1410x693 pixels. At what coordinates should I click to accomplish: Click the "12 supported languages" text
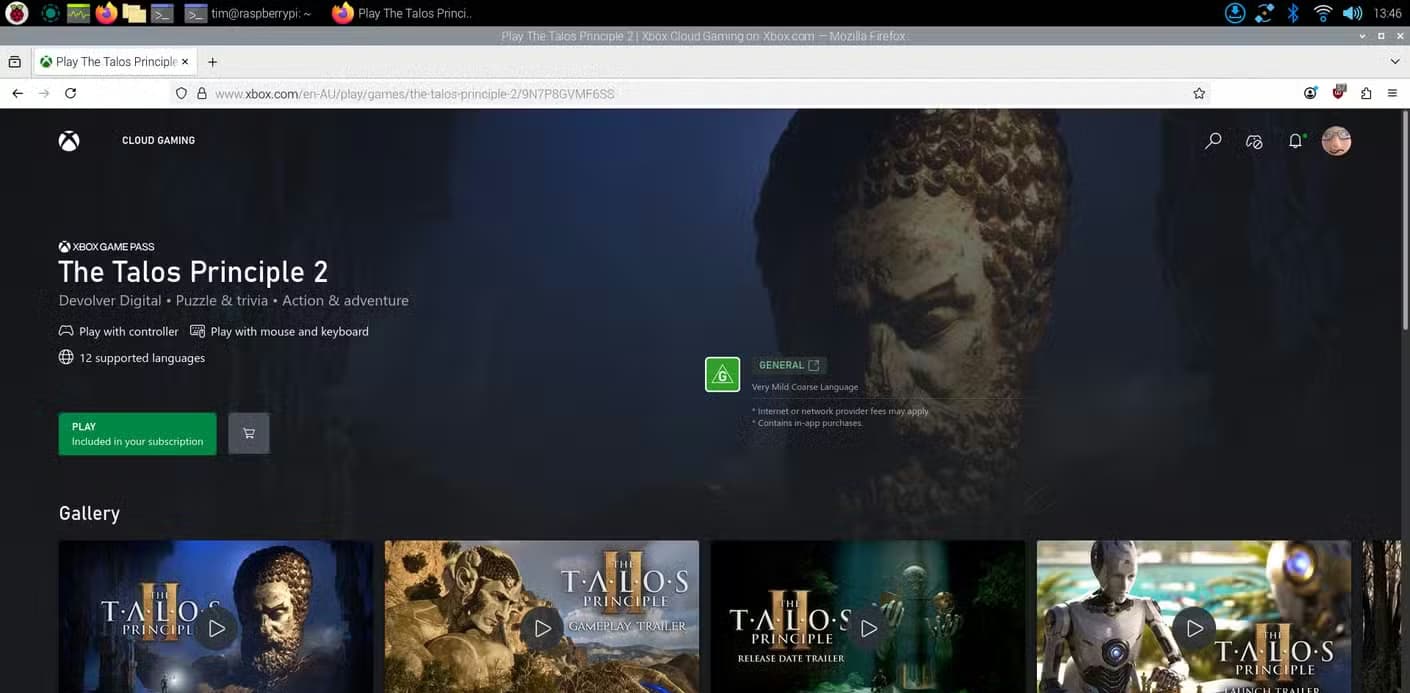tap(142, 358)
